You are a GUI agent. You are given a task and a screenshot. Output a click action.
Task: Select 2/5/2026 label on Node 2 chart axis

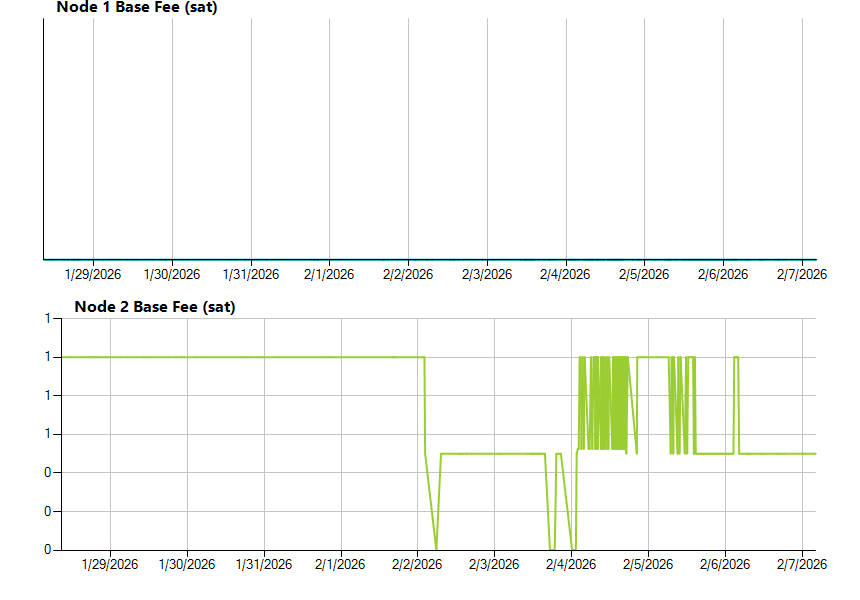(x=647, y=565)
